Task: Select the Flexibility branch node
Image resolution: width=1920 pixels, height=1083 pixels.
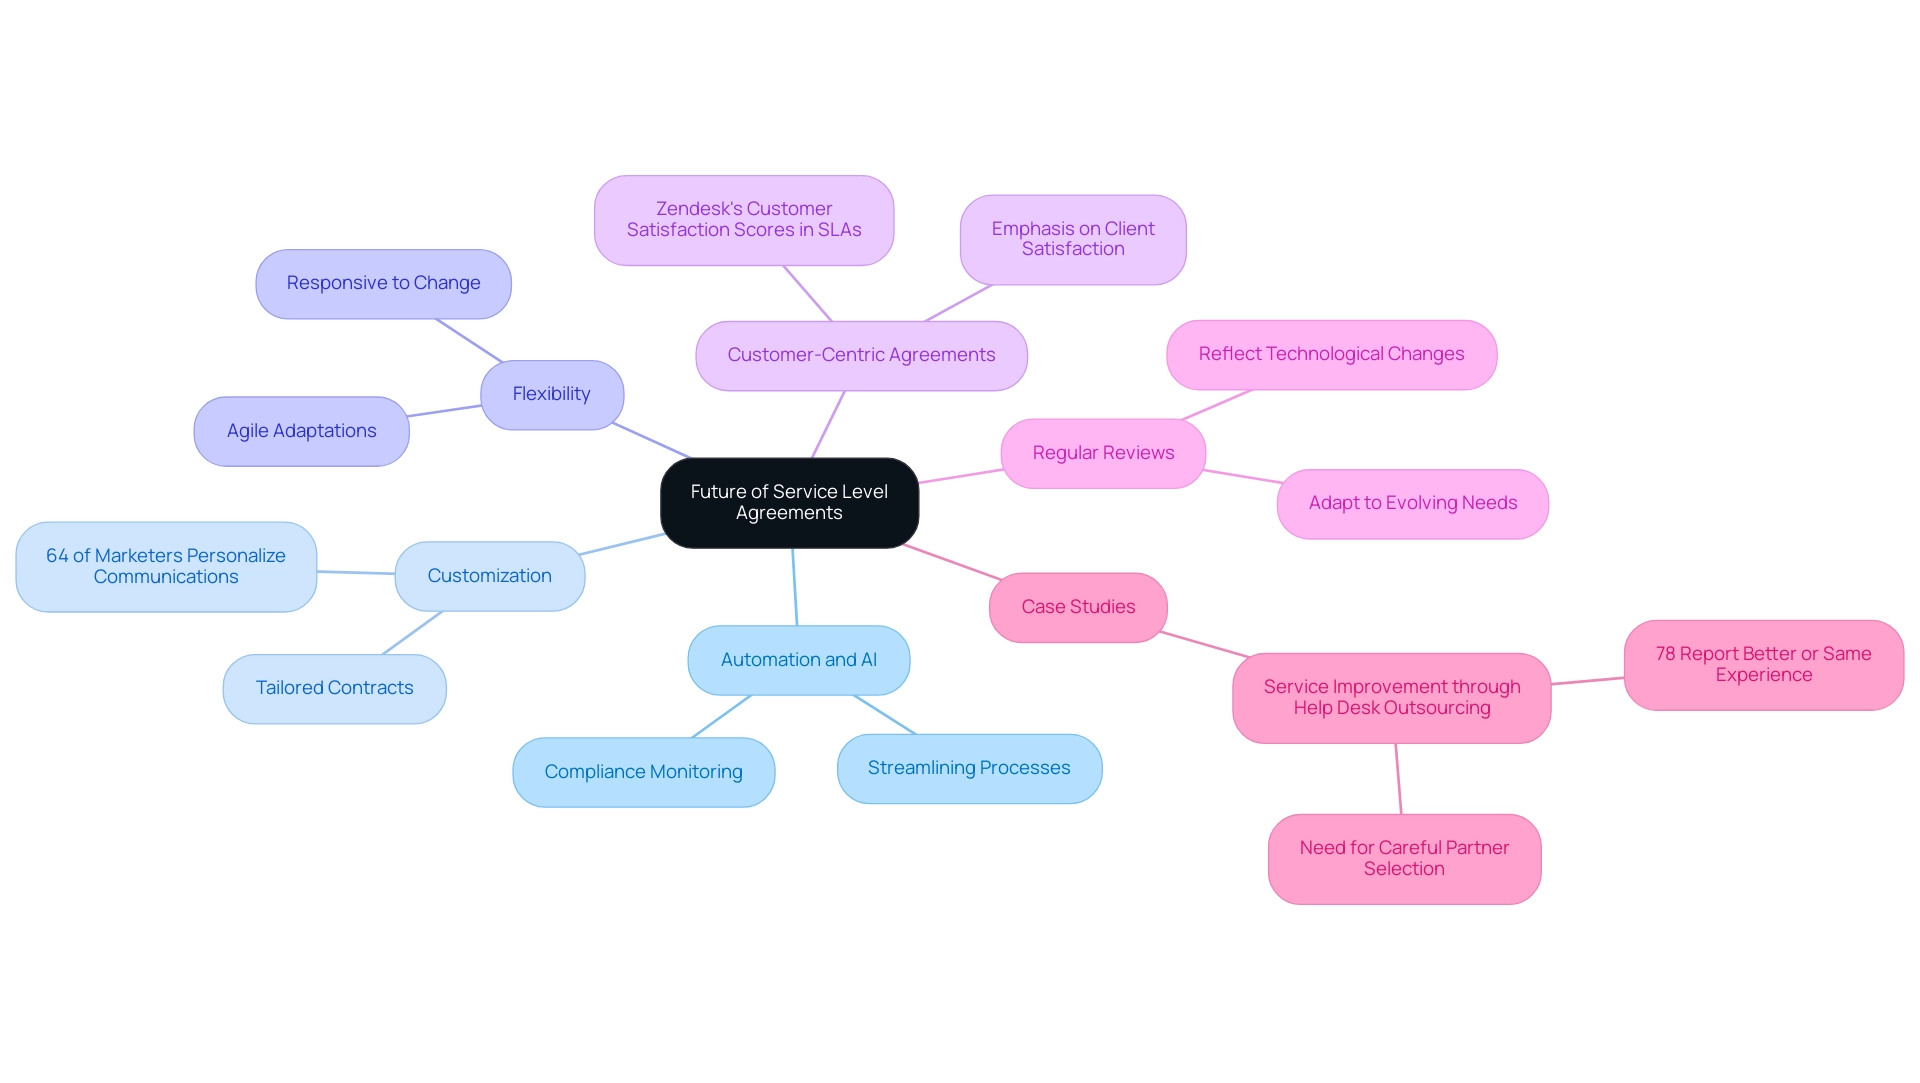Action: click(549, 392)
